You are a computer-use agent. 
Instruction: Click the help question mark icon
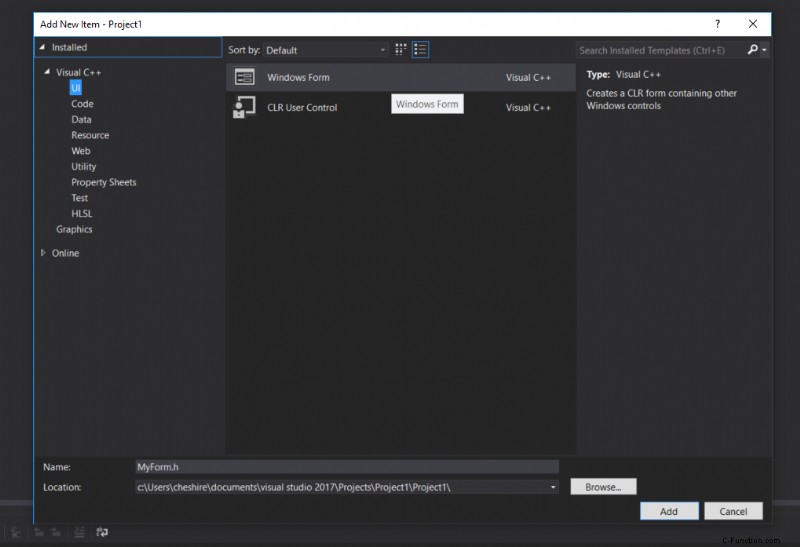point(717,23)
